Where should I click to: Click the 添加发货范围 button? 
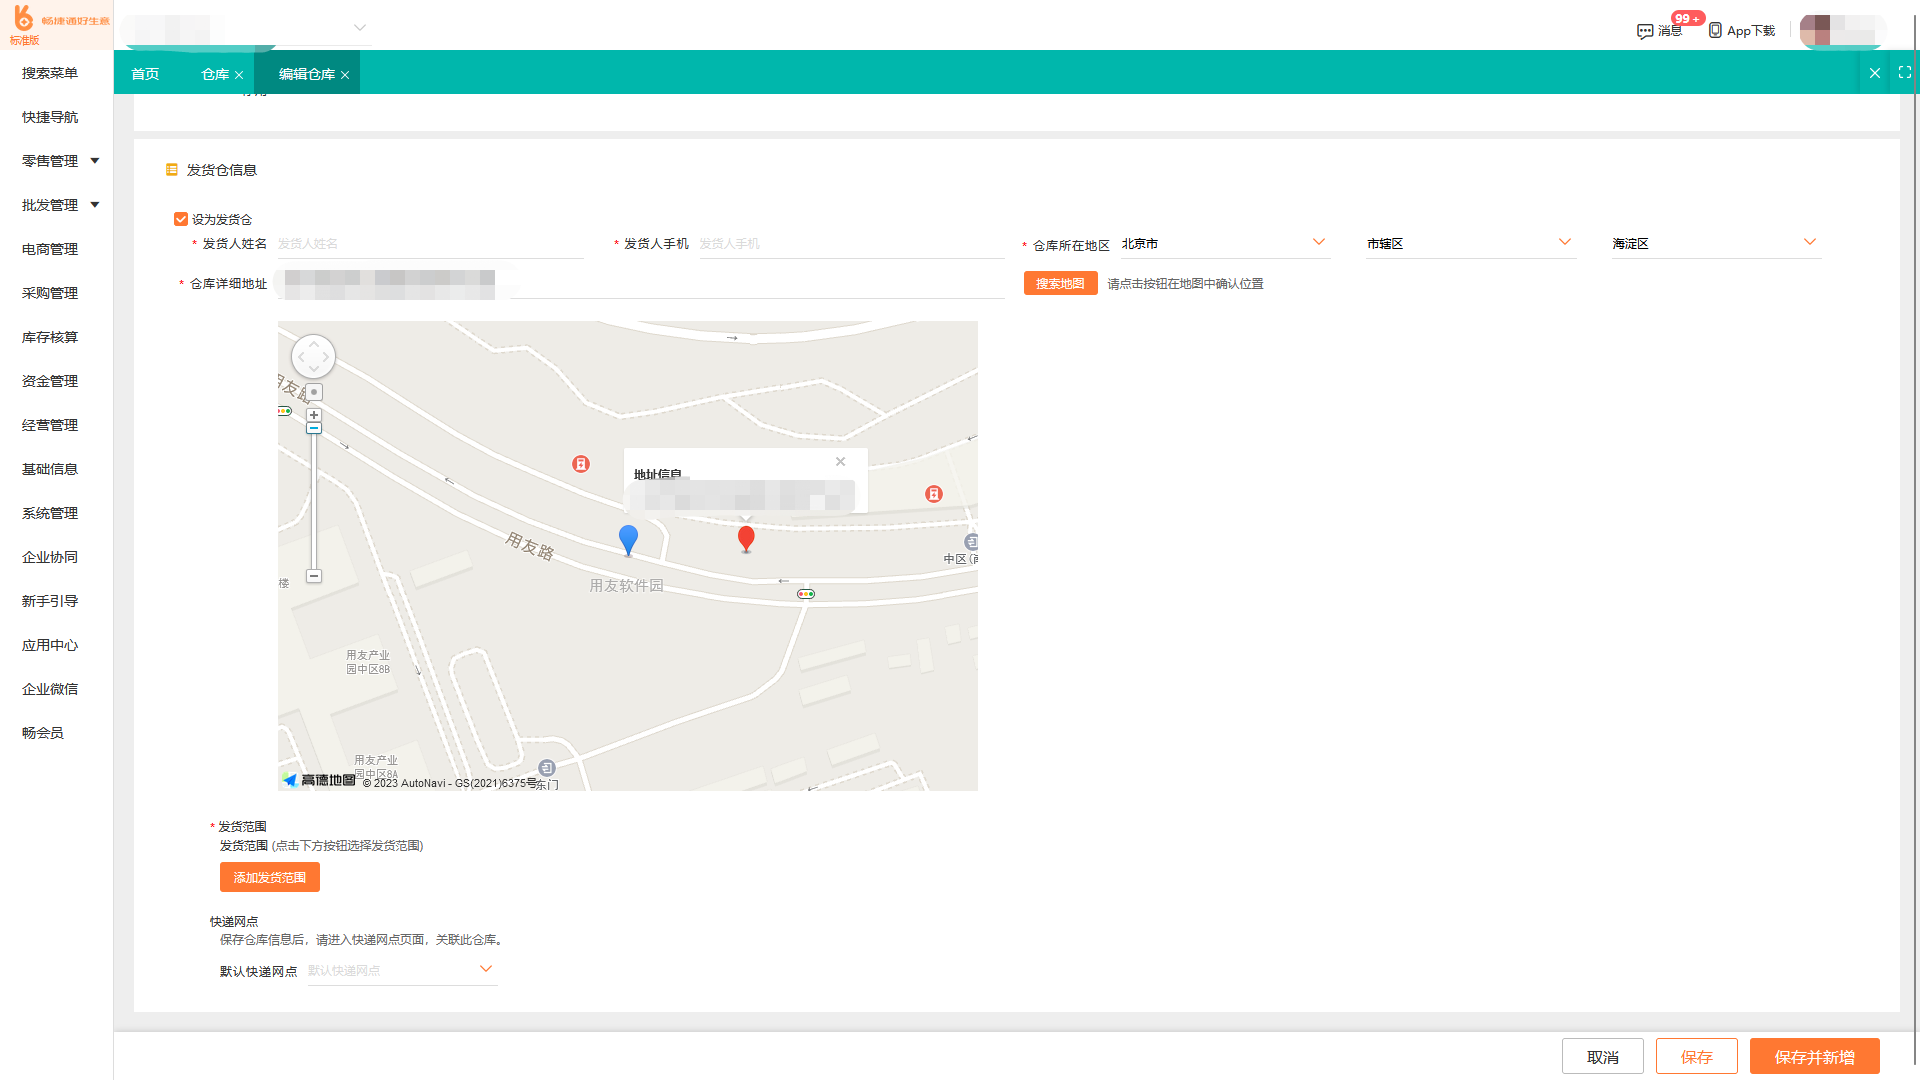269,877
